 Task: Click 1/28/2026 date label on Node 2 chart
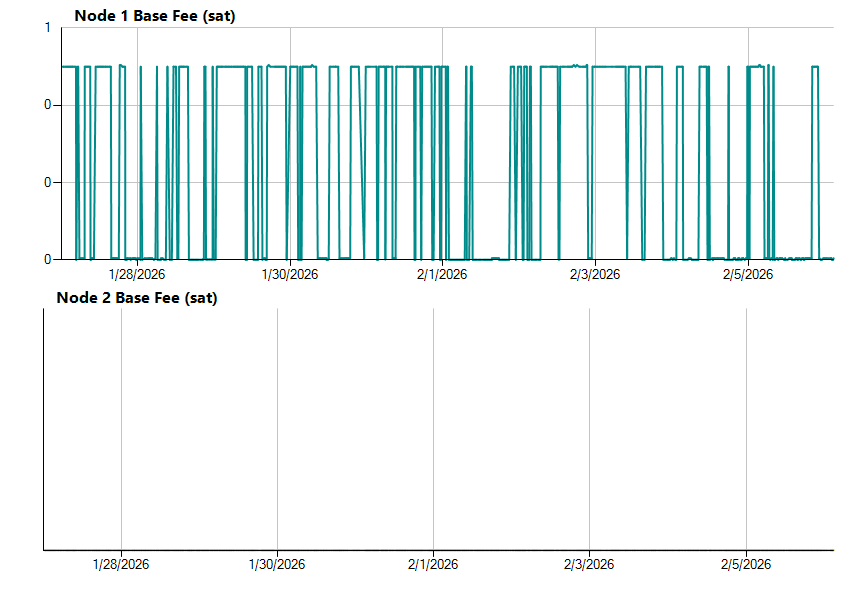[121, 565]
